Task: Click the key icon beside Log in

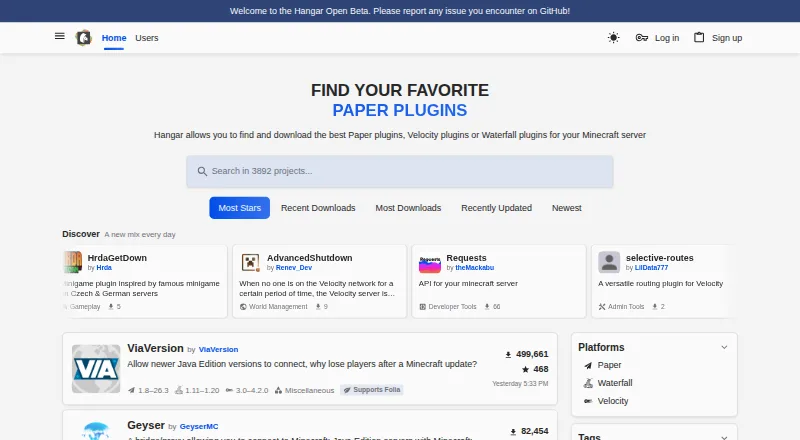Action: pyautogui.click(x=641, y=38)
